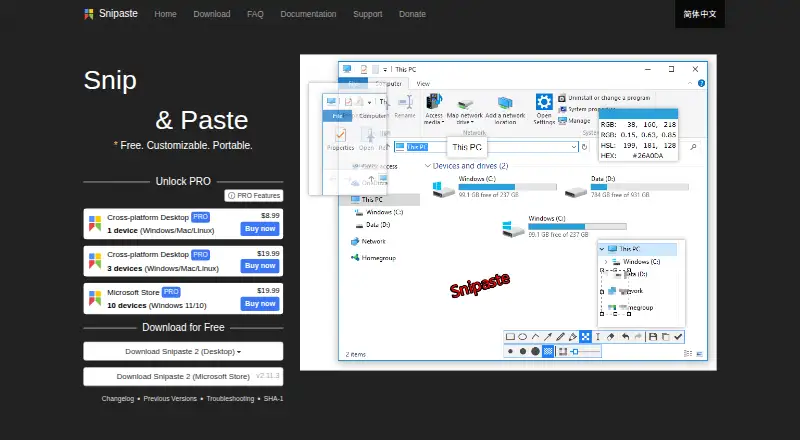This screenshot has width=800, height=440.
Task: Select the eraser tool in the annotation toolbar
Action: 611,337
